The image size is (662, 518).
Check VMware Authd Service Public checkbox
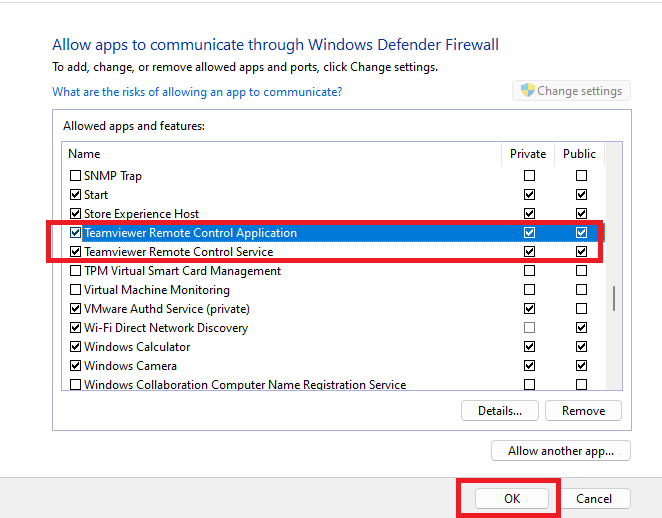click(x=581, y=308)
